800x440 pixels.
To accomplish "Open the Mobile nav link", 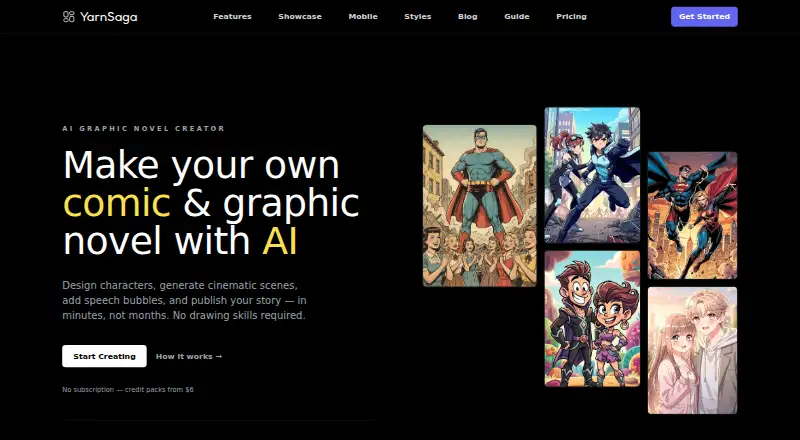I will (363, 16).
